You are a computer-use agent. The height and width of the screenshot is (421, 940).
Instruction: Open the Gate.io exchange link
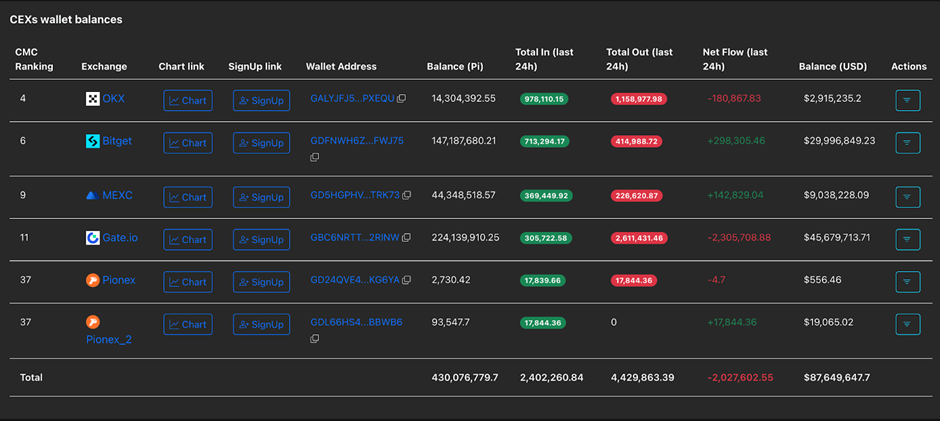120,238
